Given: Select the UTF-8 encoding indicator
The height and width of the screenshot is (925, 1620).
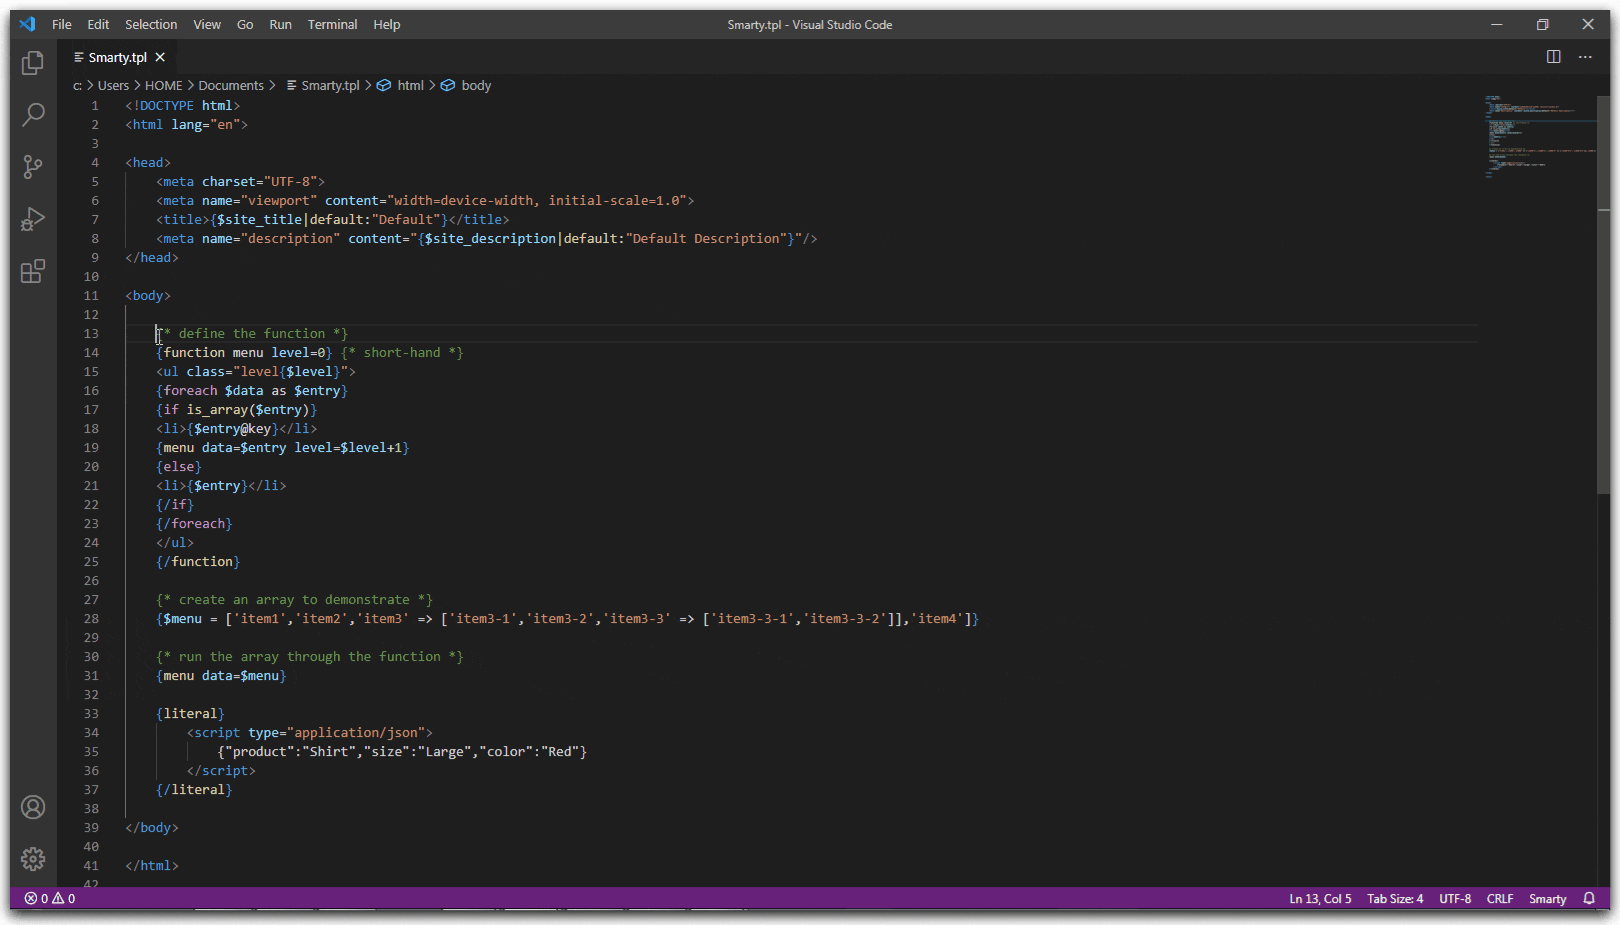Looking at the screenshot, I should pos(1455,898).
